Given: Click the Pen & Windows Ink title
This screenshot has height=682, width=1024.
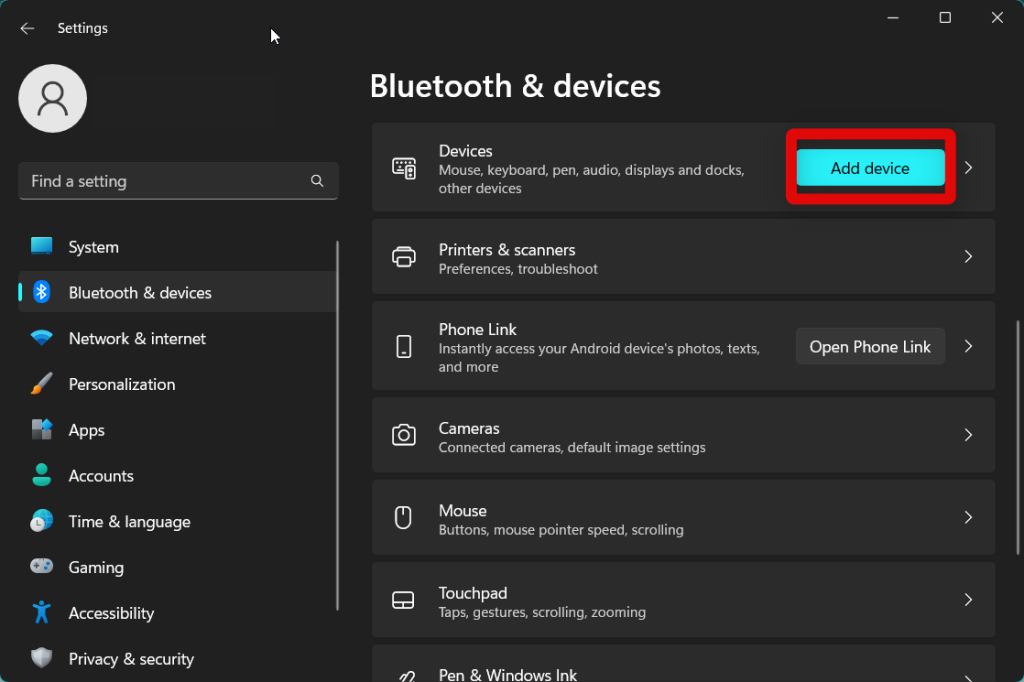Looking at the screenshot, I should pos(507,674).
